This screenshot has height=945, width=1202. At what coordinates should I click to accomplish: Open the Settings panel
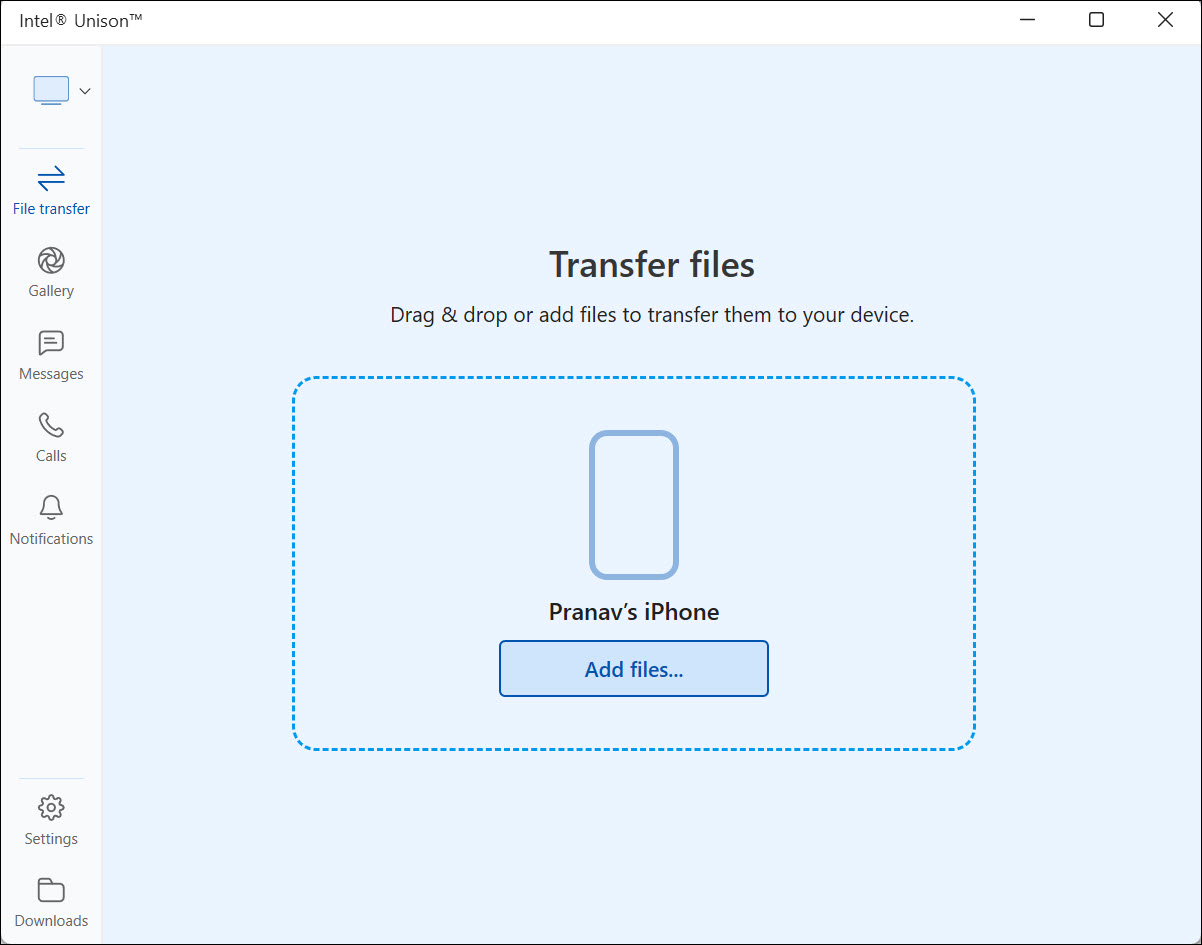click(50, 819)
